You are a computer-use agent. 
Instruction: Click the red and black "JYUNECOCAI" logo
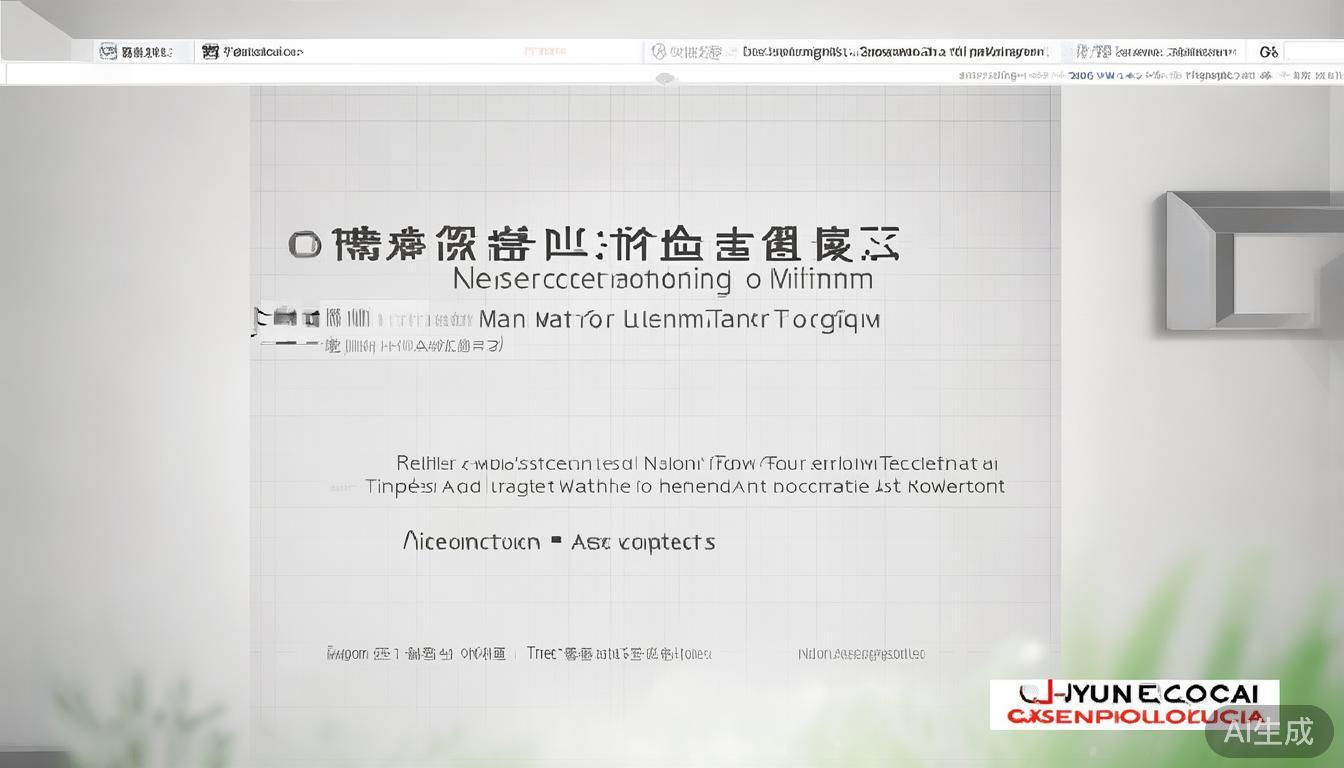(1134, 704)
